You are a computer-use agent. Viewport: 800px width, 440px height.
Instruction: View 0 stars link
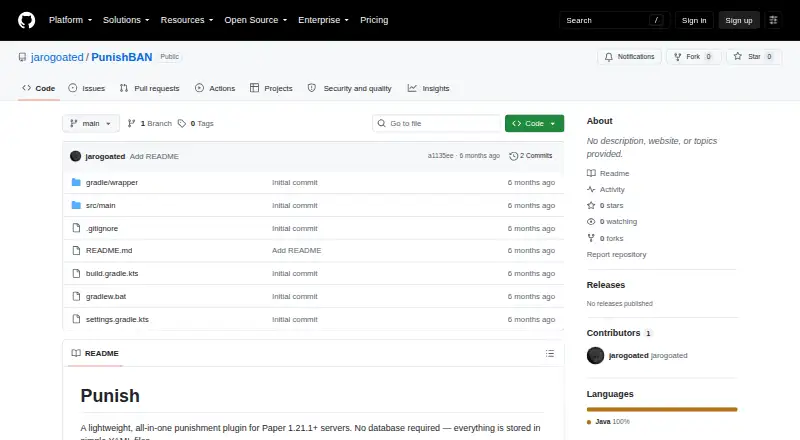tap(605, 206)
